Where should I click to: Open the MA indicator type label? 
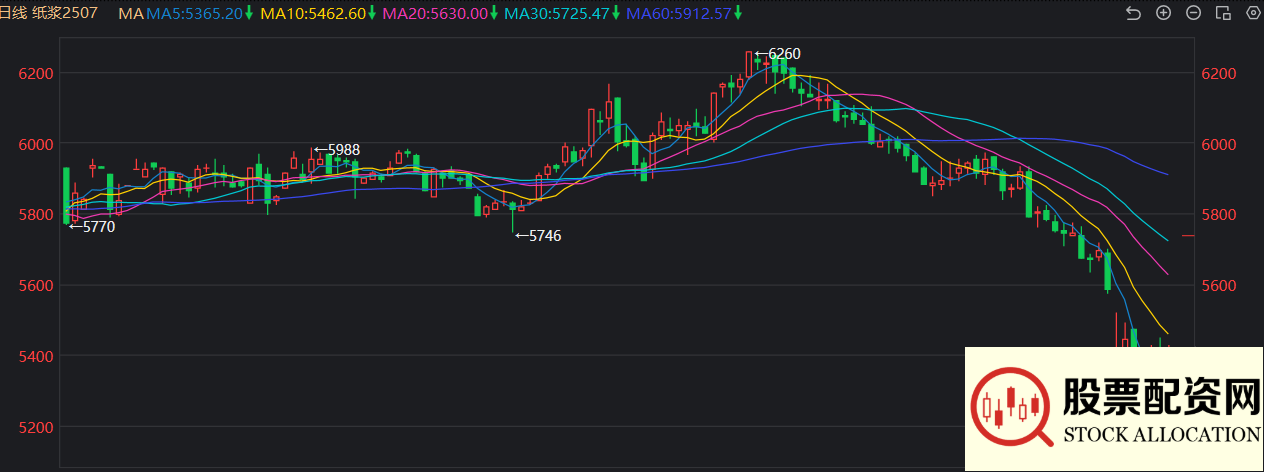(x=130, y=13)
